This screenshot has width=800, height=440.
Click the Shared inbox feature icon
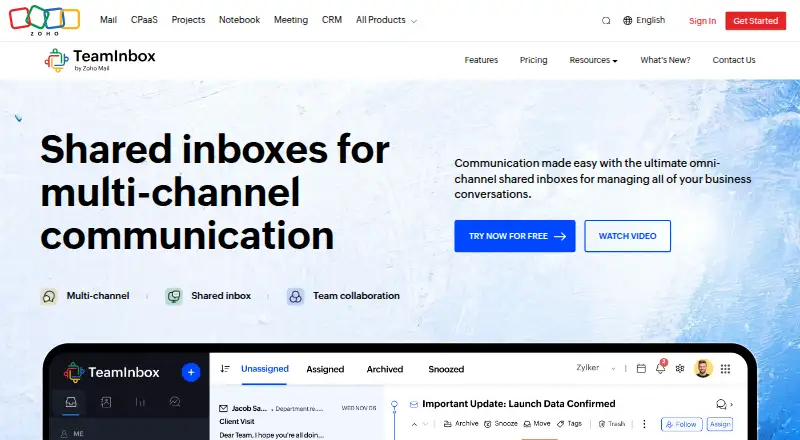[x=174, y=296]
